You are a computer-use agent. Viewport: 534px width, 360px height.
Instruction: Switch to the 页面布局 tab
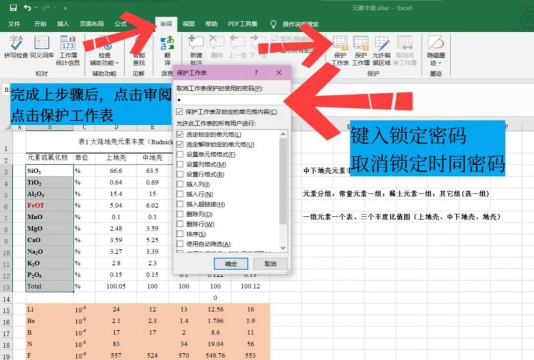[x=92, y=24]
